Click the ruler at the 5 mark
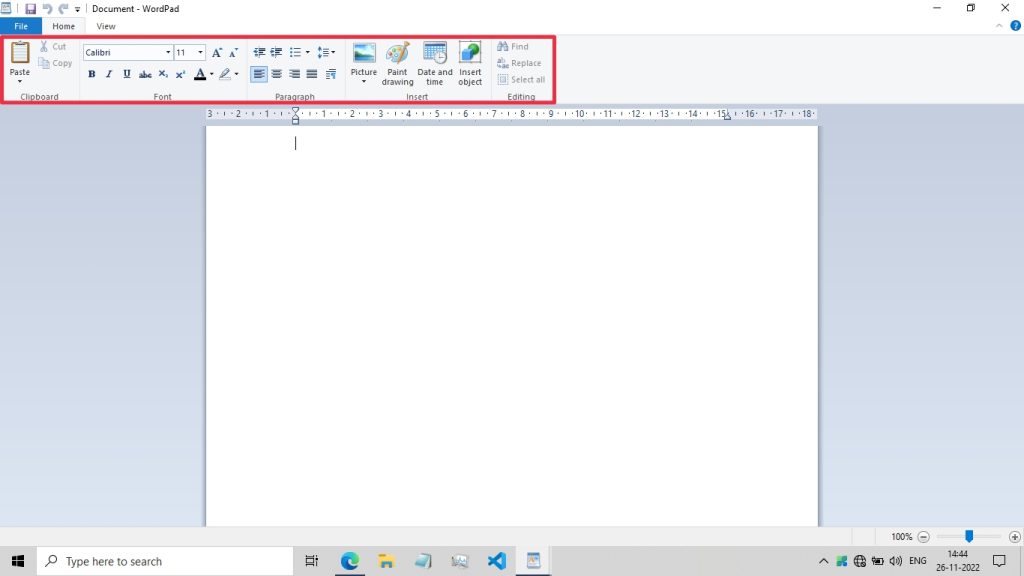1024x576 pixels. 437,114
